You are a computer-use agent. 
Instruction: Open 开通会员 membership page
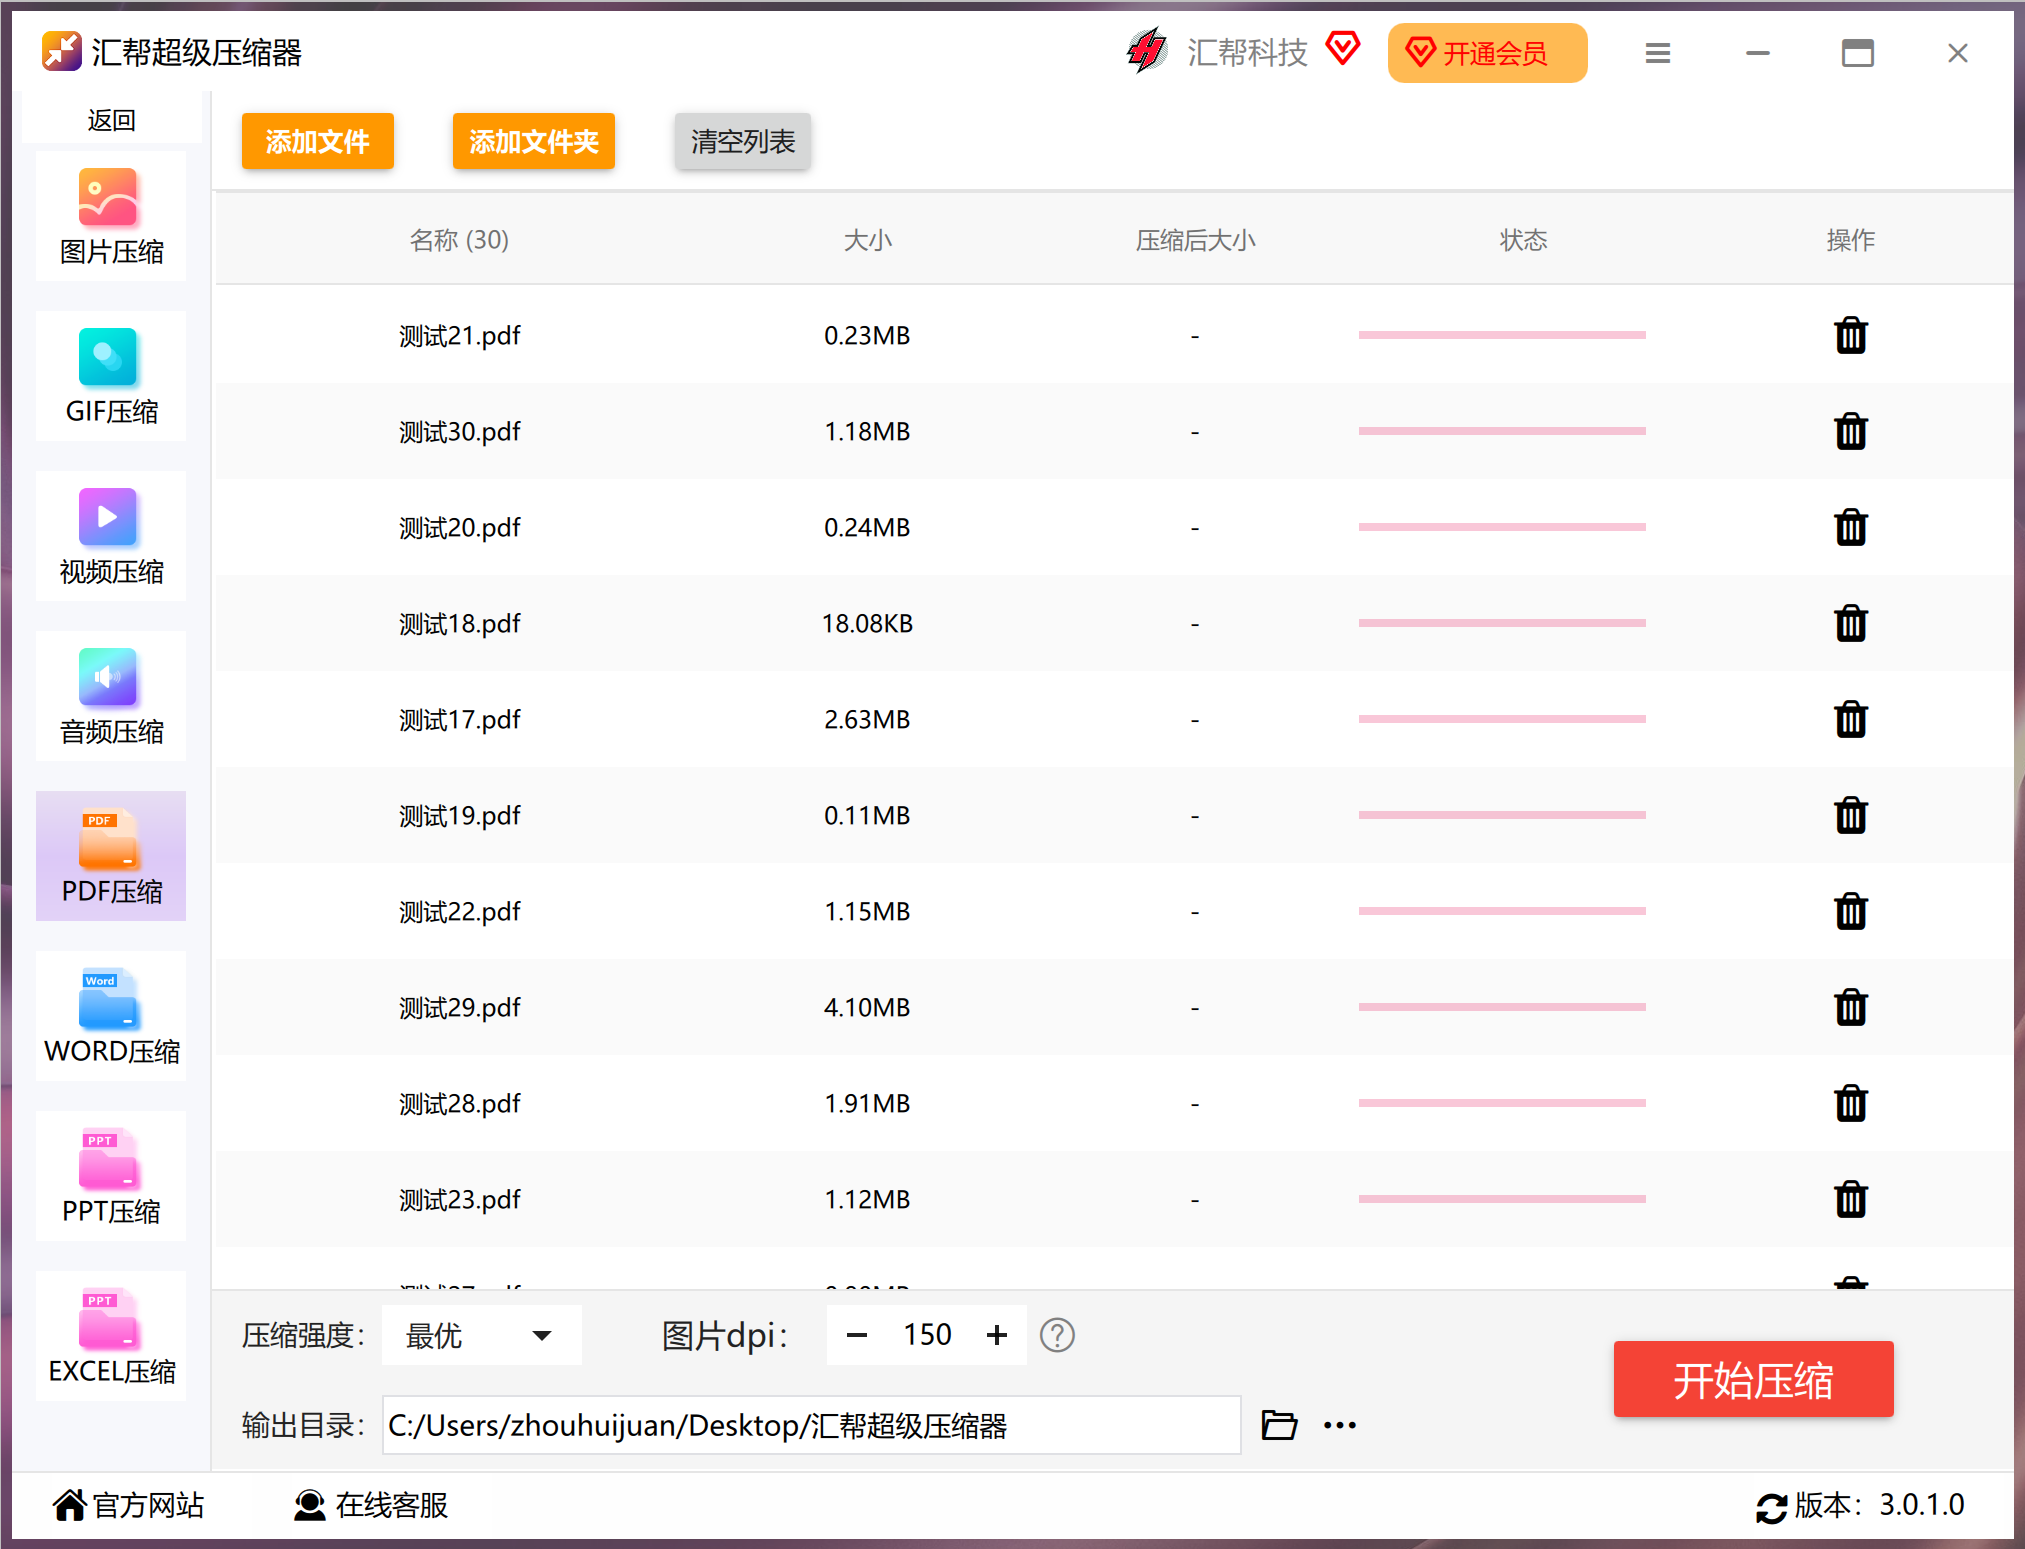coord(1487,52)
